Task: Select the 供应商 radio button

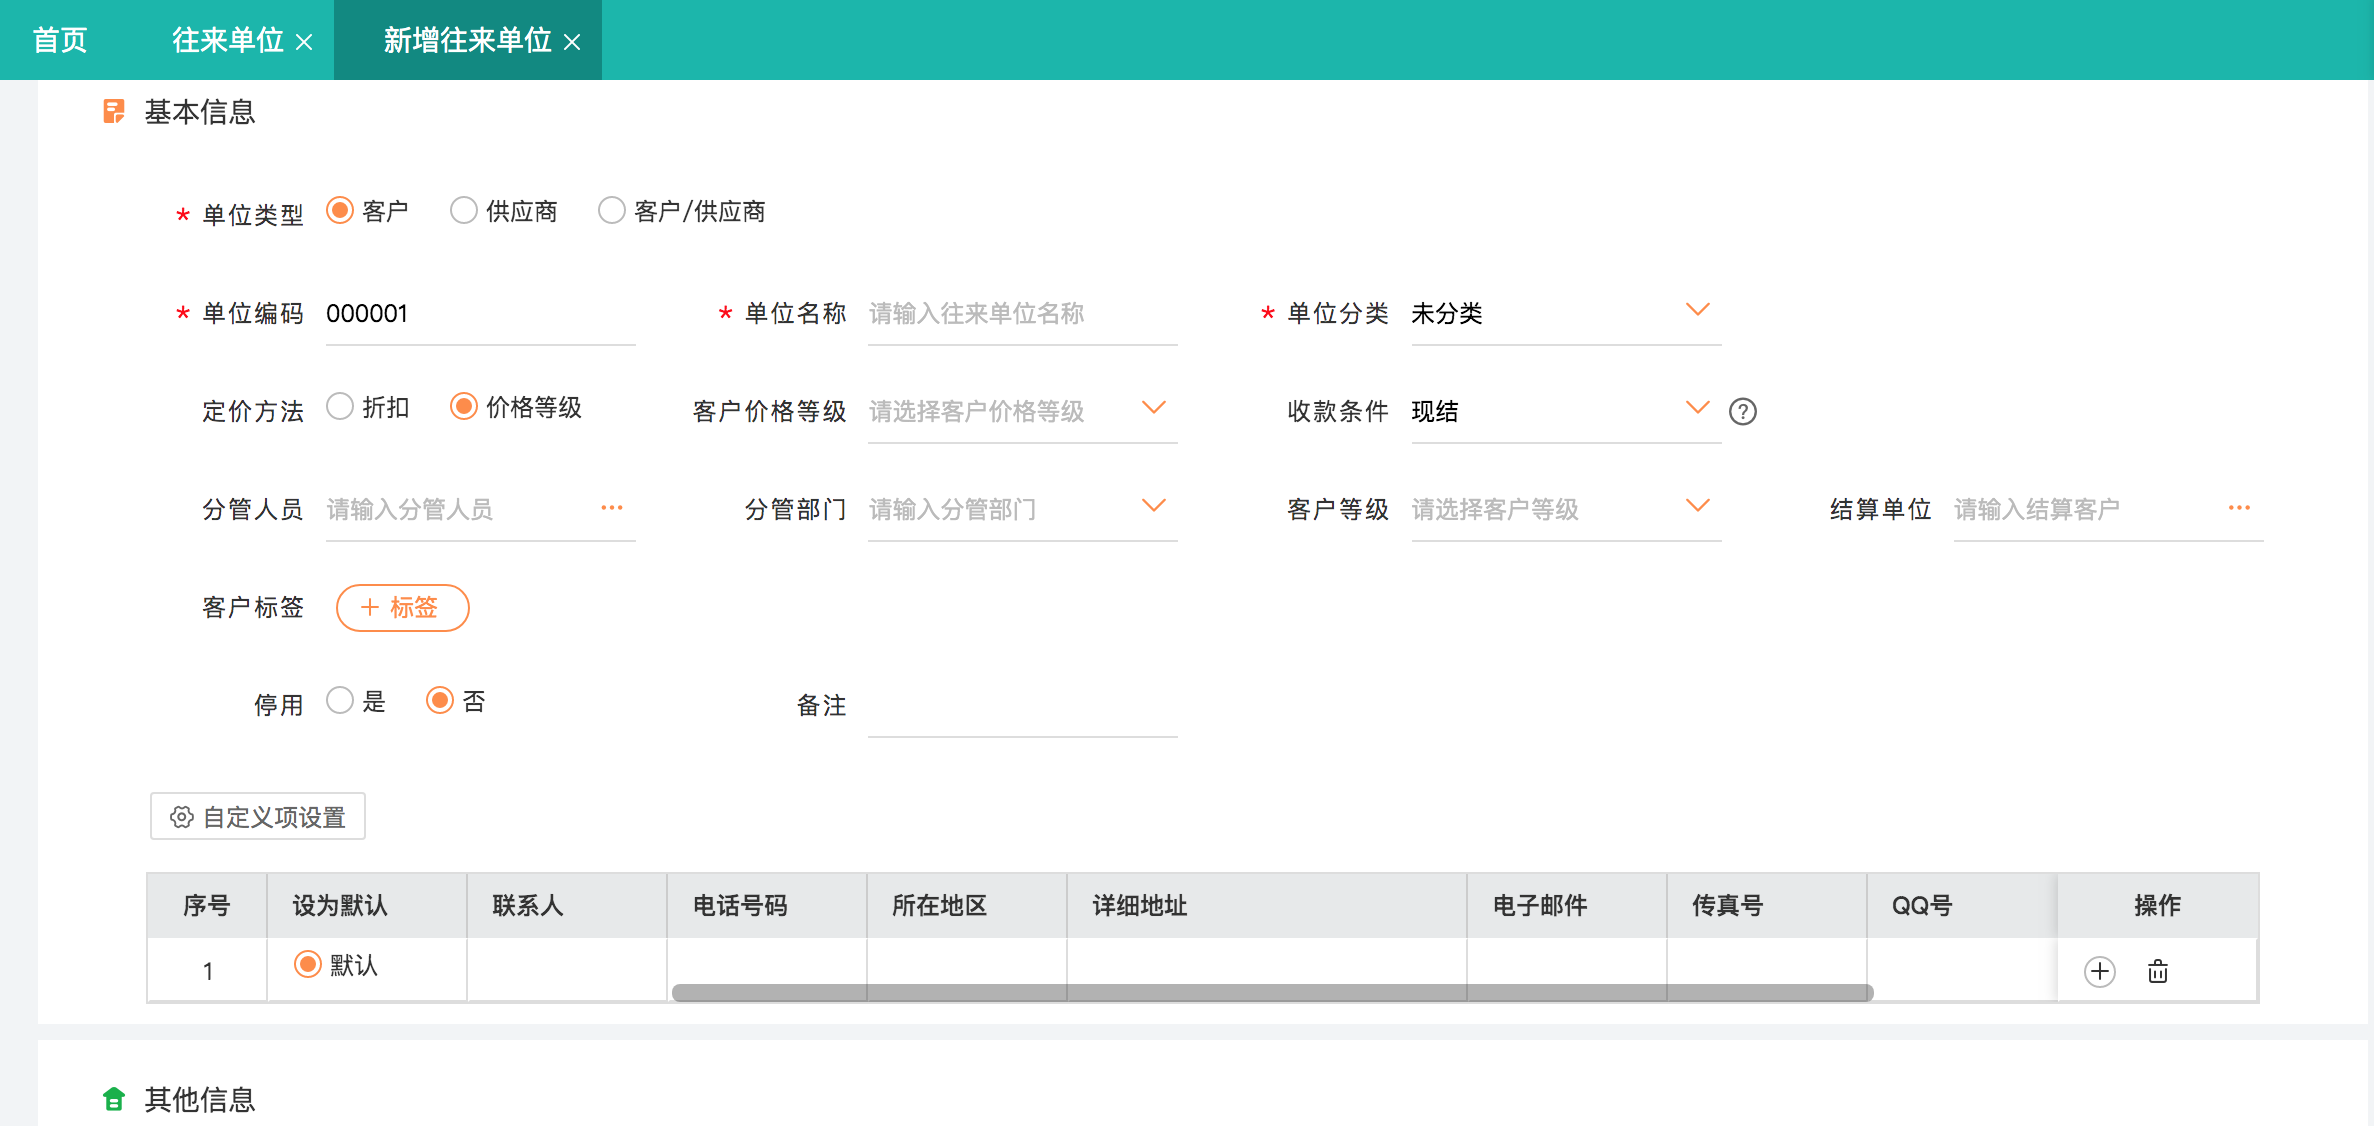Action: coord(465,212)
